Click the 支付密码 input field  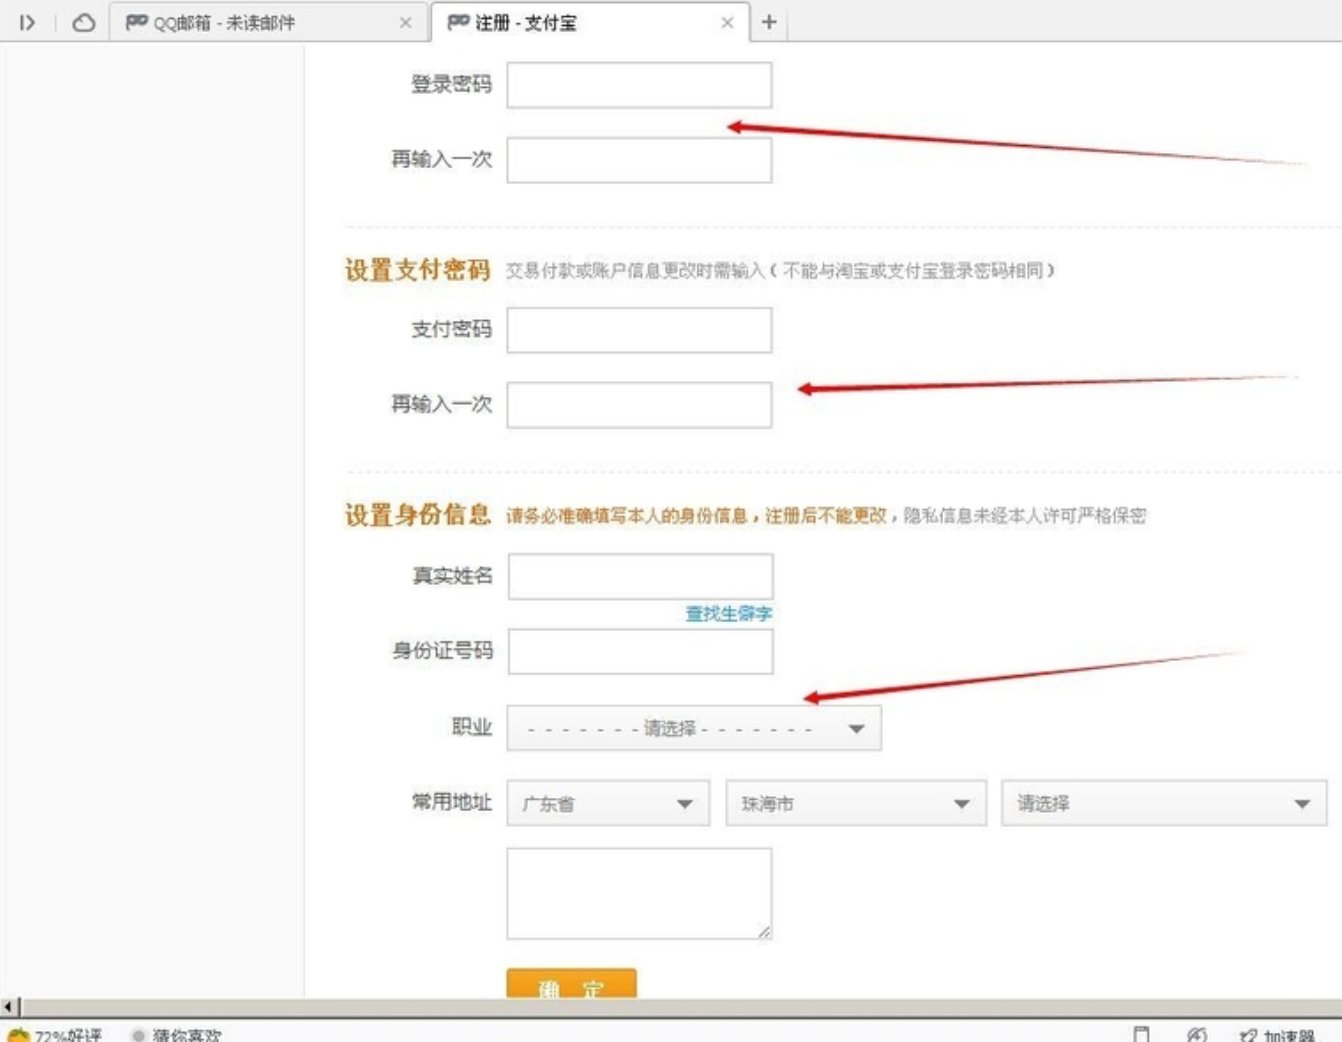[639, 330]
